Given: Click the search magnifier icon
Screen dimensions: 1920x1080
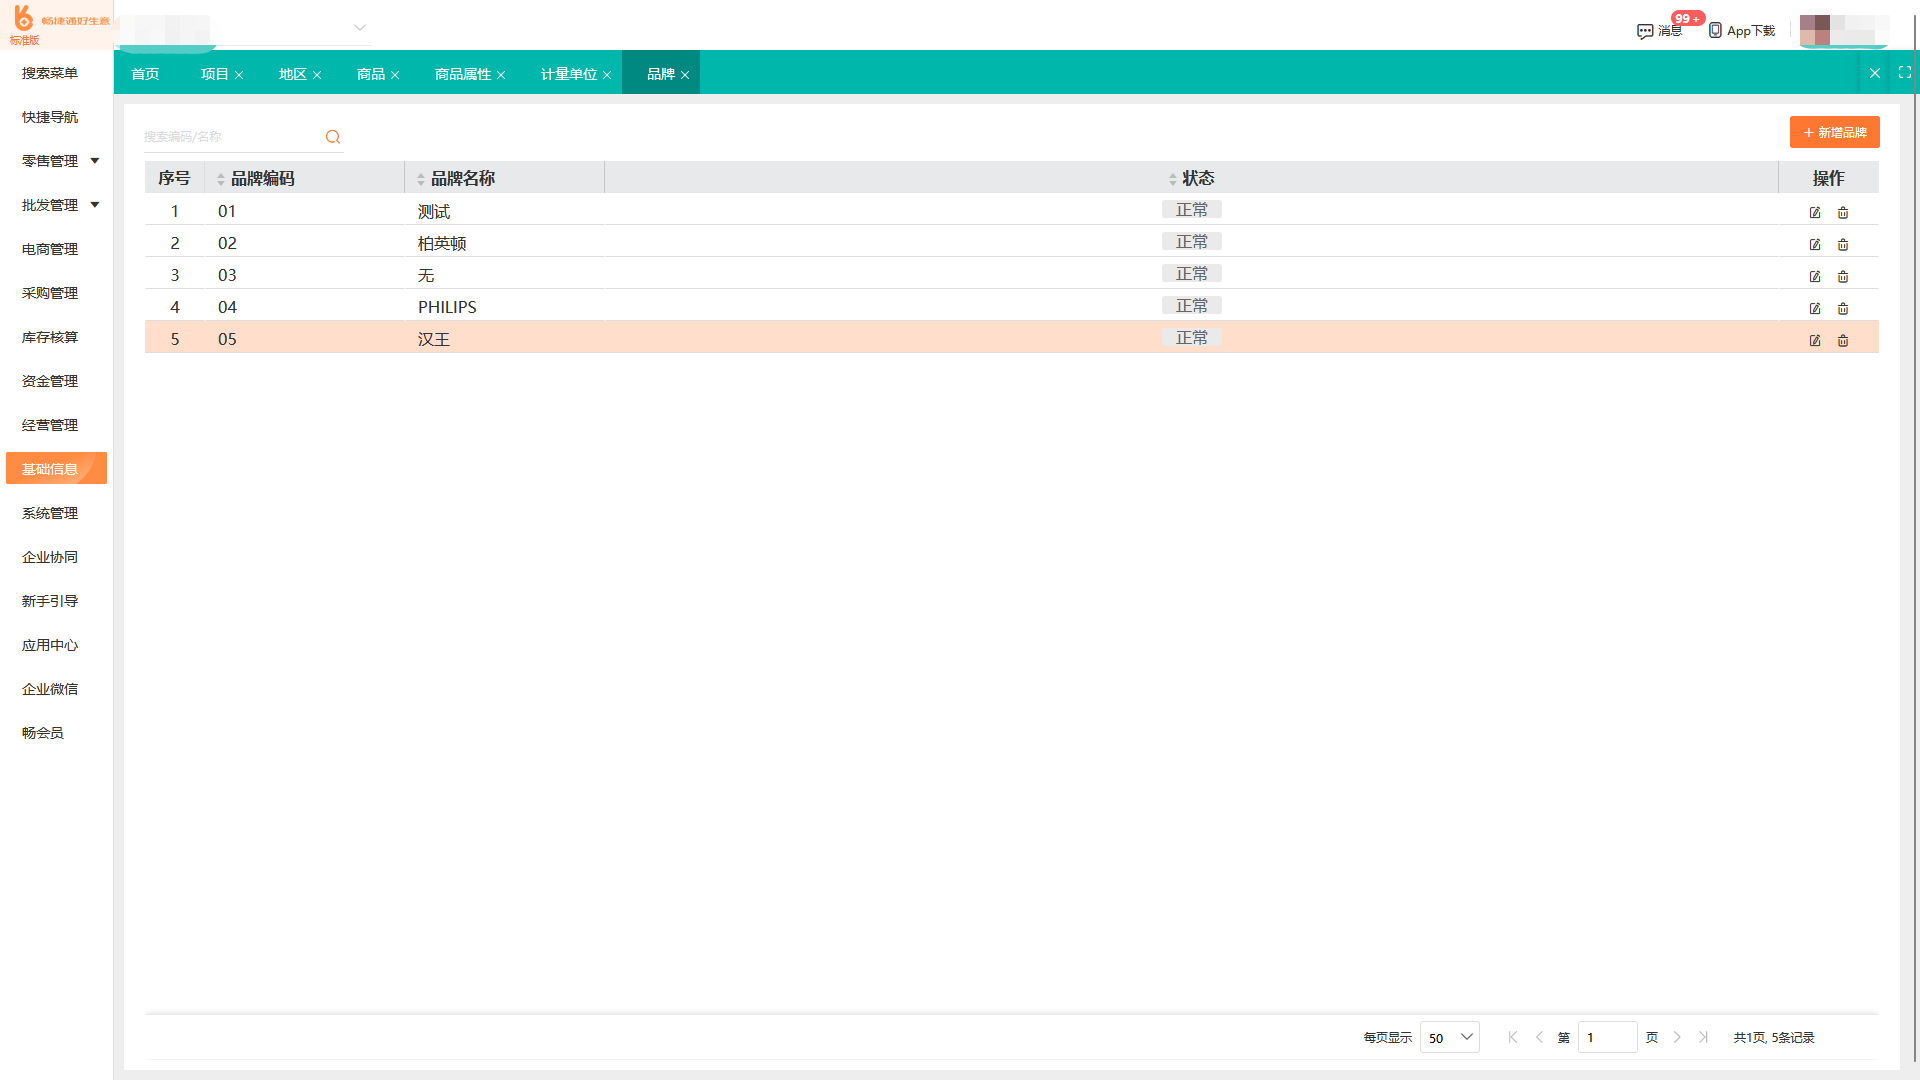Looking at the screenshot, I should 334,136.
